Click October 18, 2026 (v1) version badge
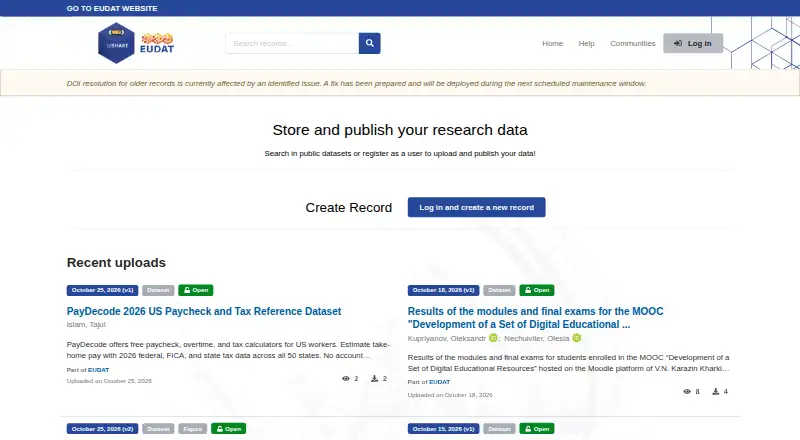The width and height of the screenshot is (800, 440). [x=443, y=290]
